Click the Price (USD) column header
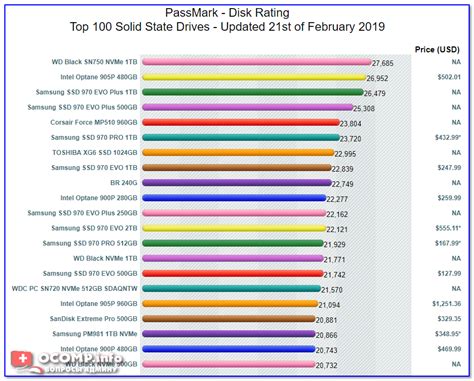The width and height of the screenshot is (474, 381). click(437, 50)
